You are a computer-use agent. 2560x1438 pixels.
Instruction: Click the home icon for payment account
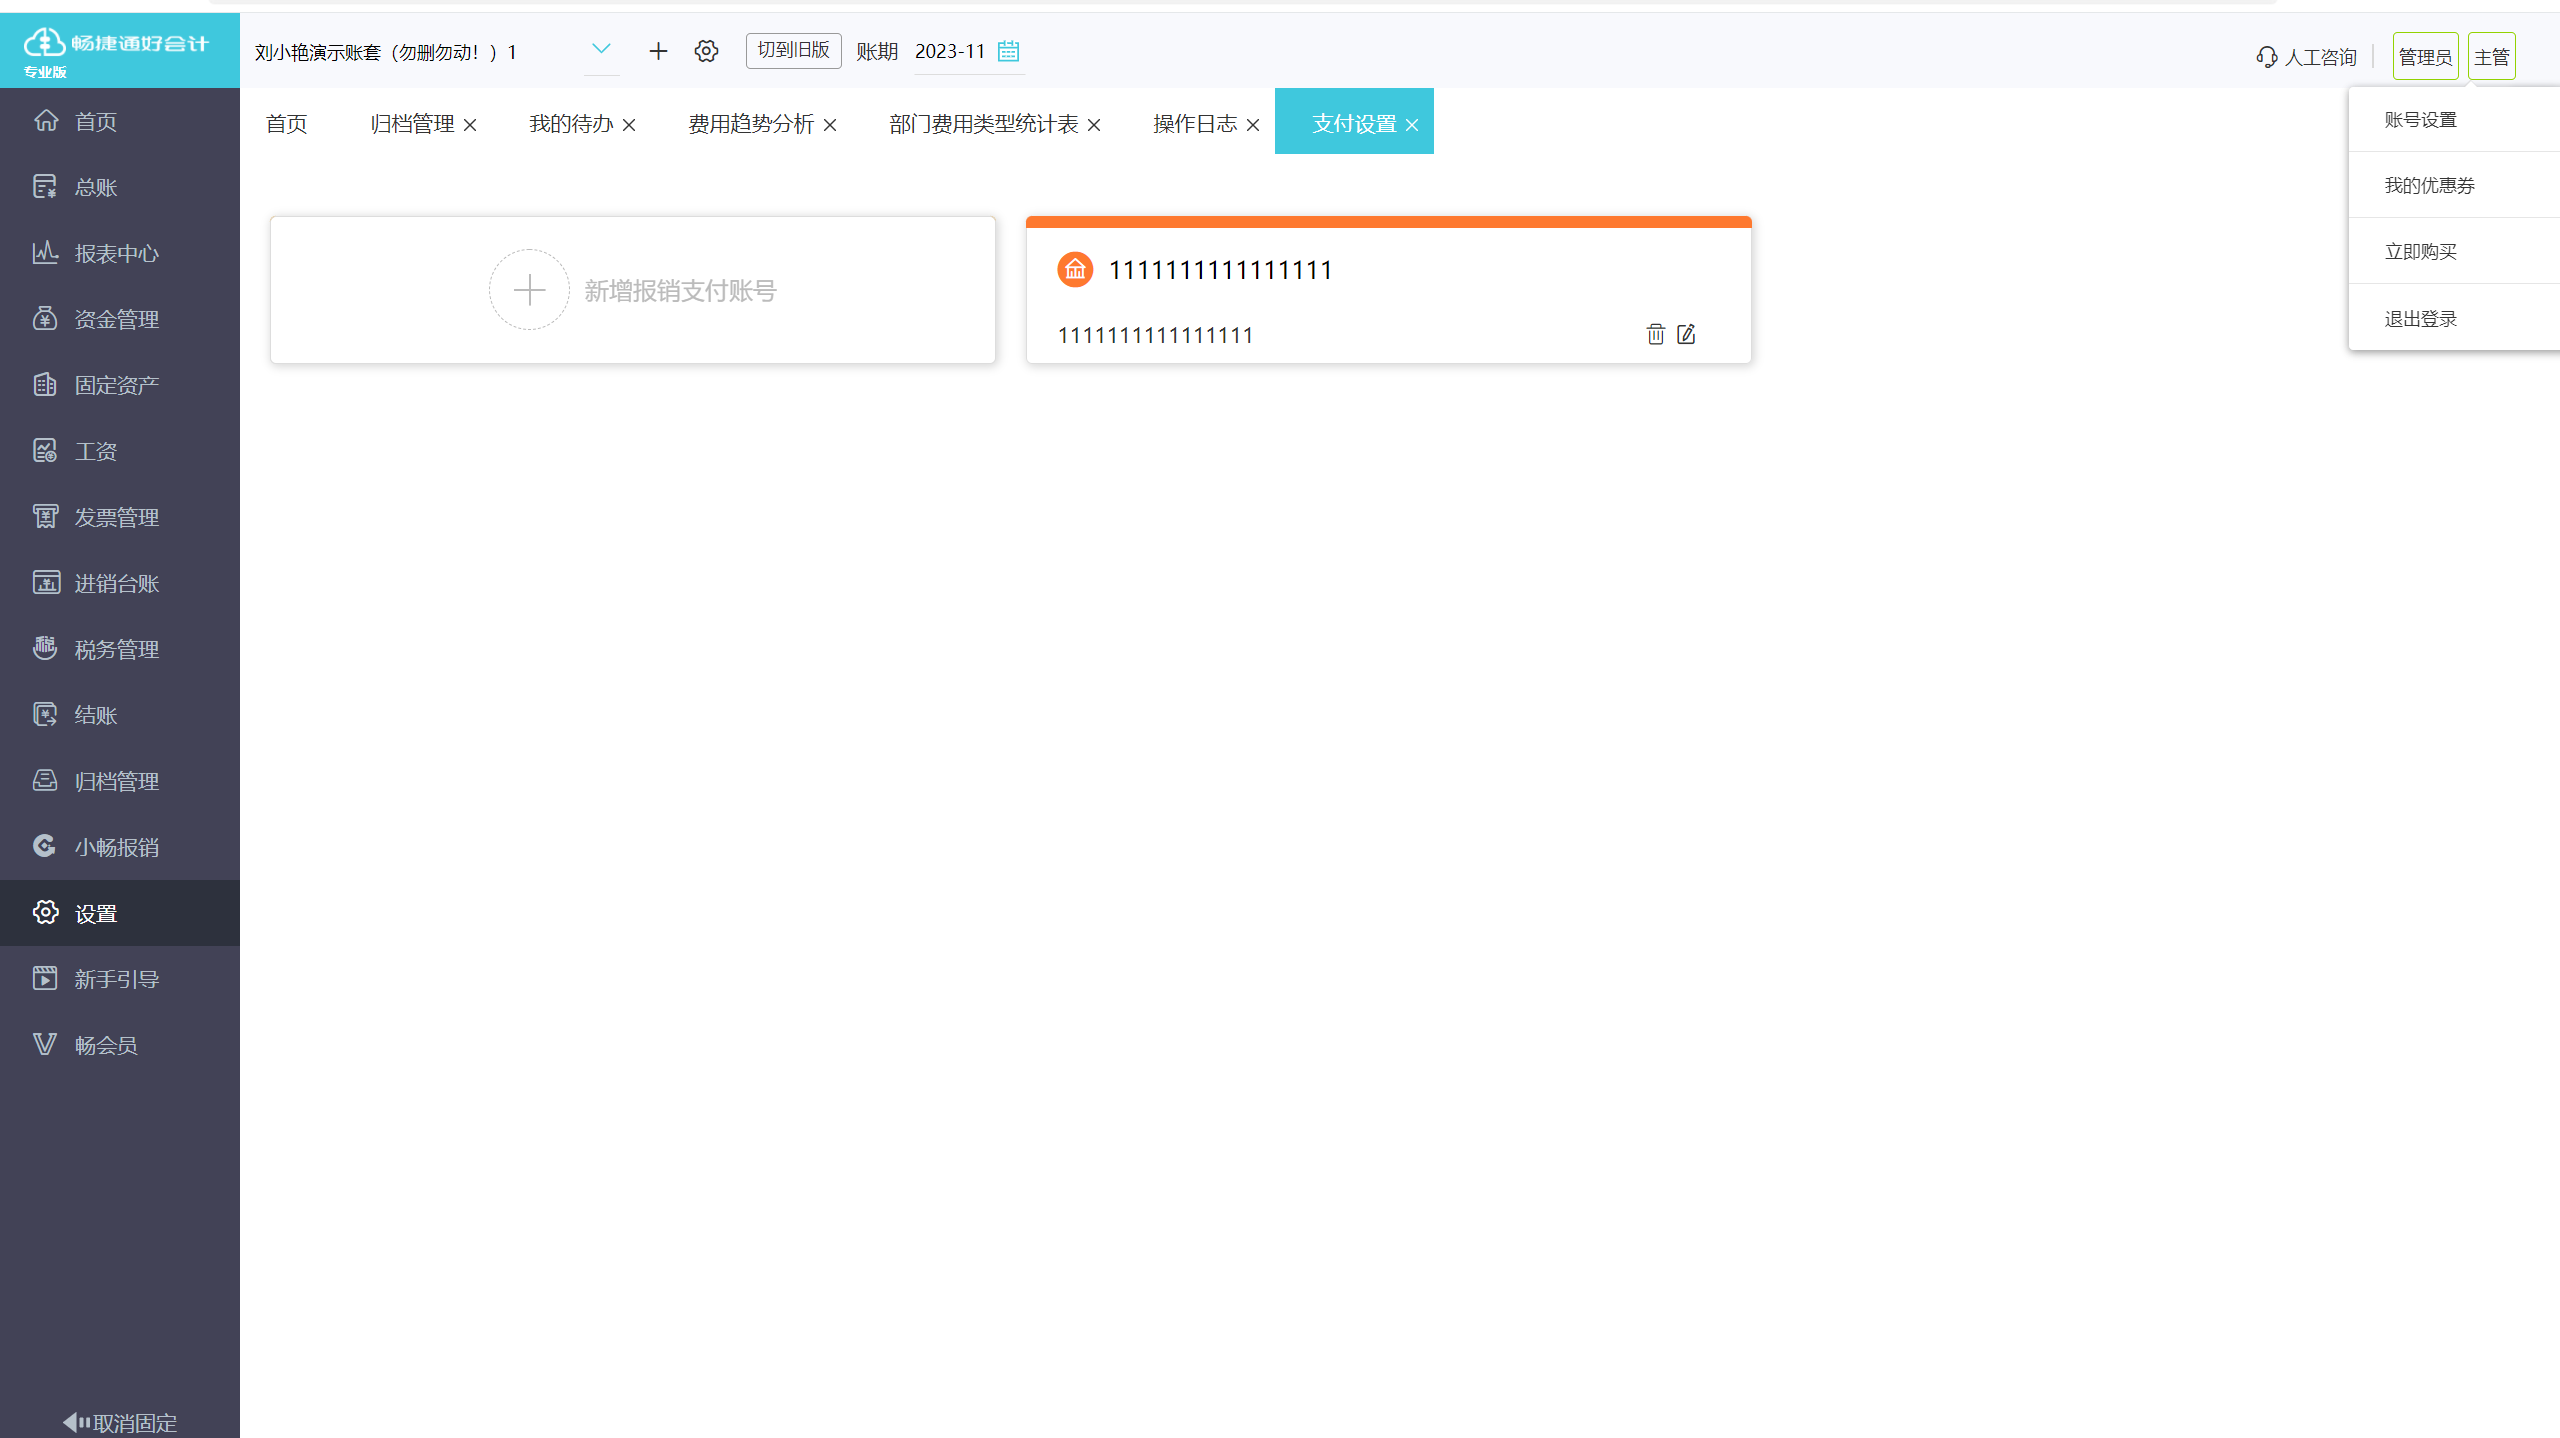pos(1074,269)
